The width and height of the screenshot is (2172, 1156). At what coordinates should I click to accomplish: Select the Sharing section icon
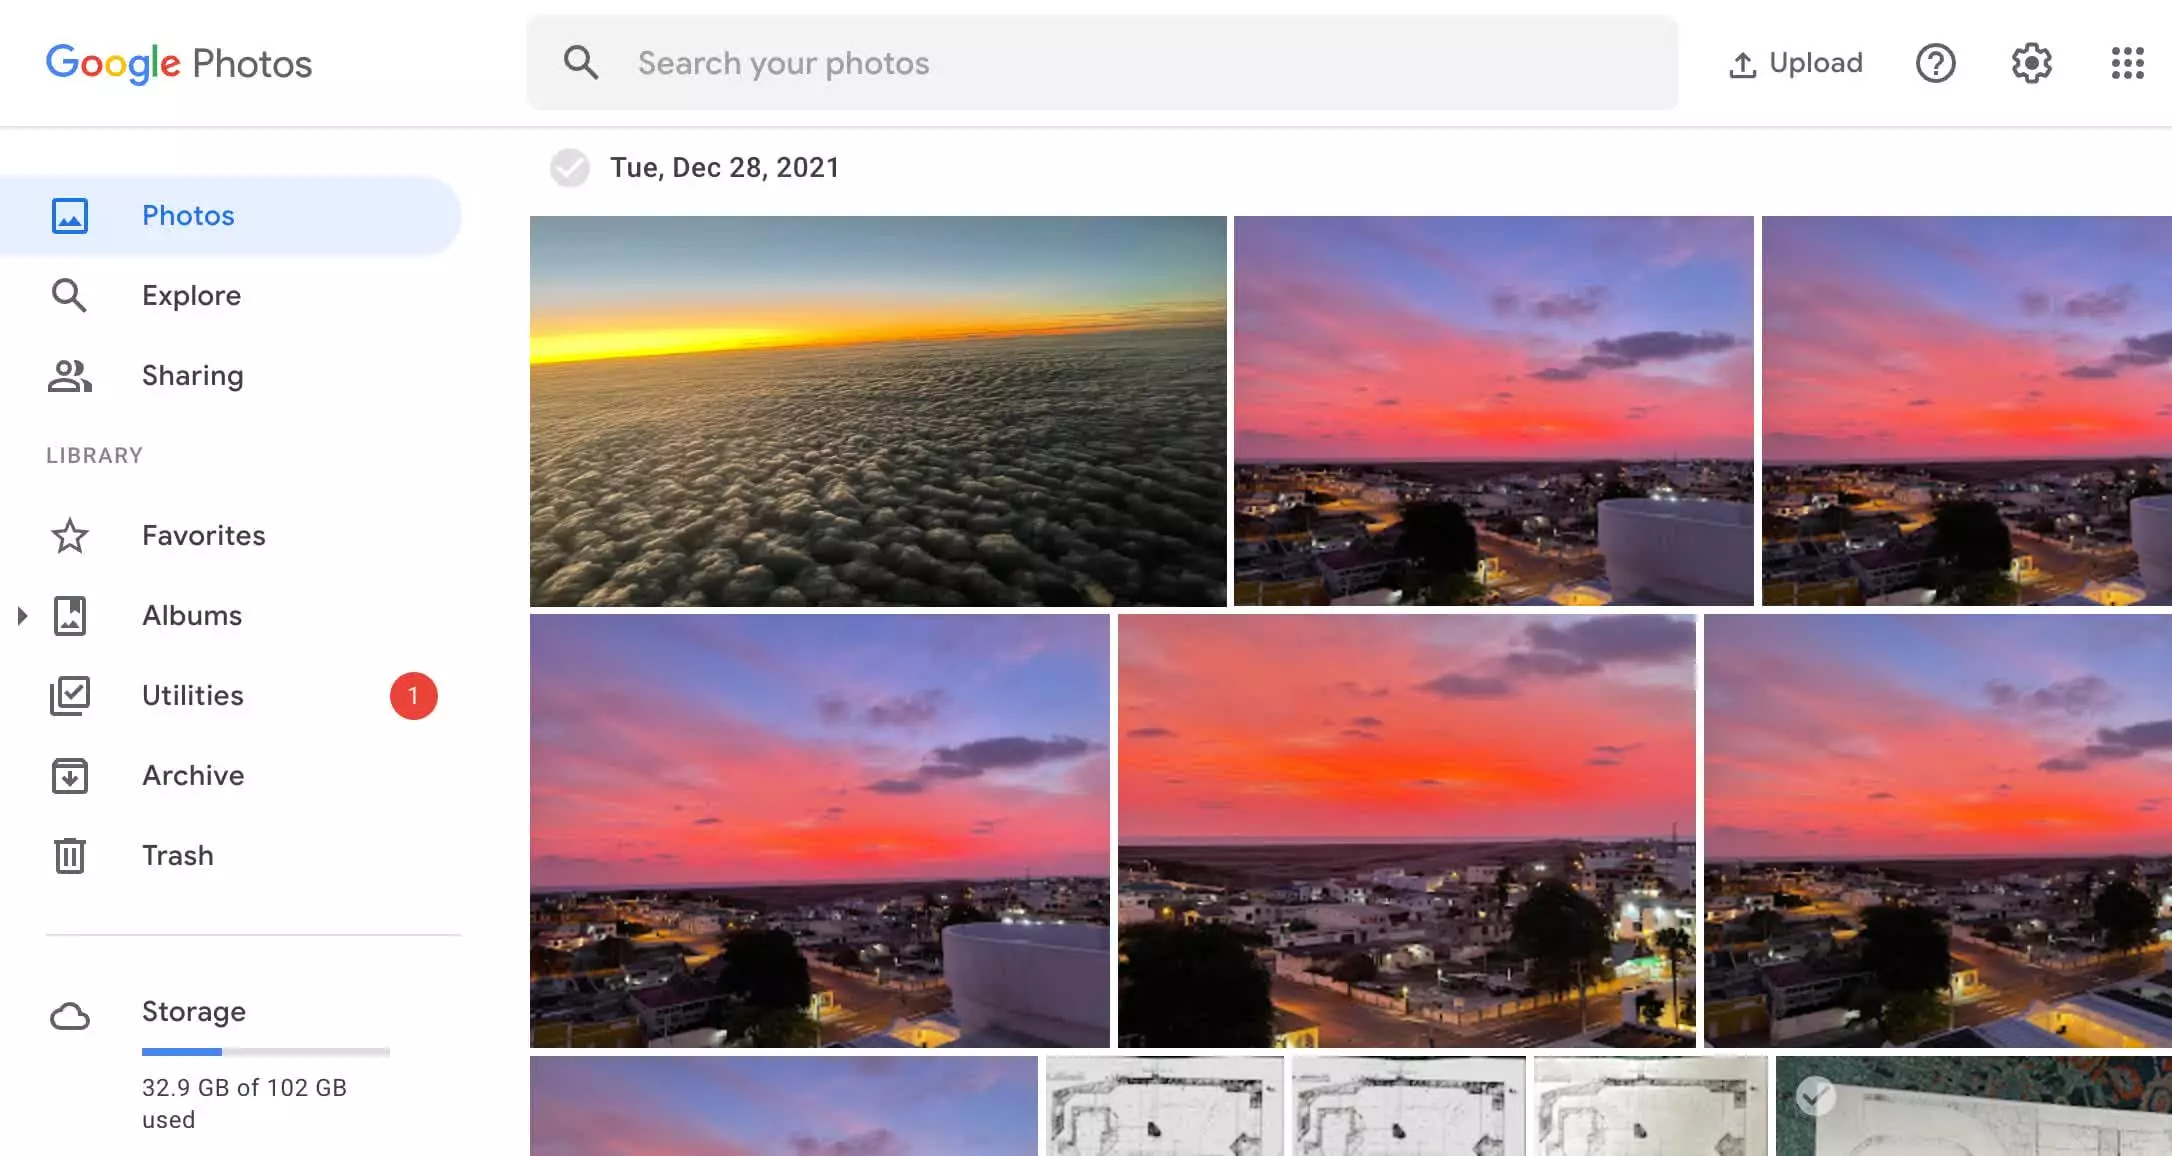click(x=69, y=375)
